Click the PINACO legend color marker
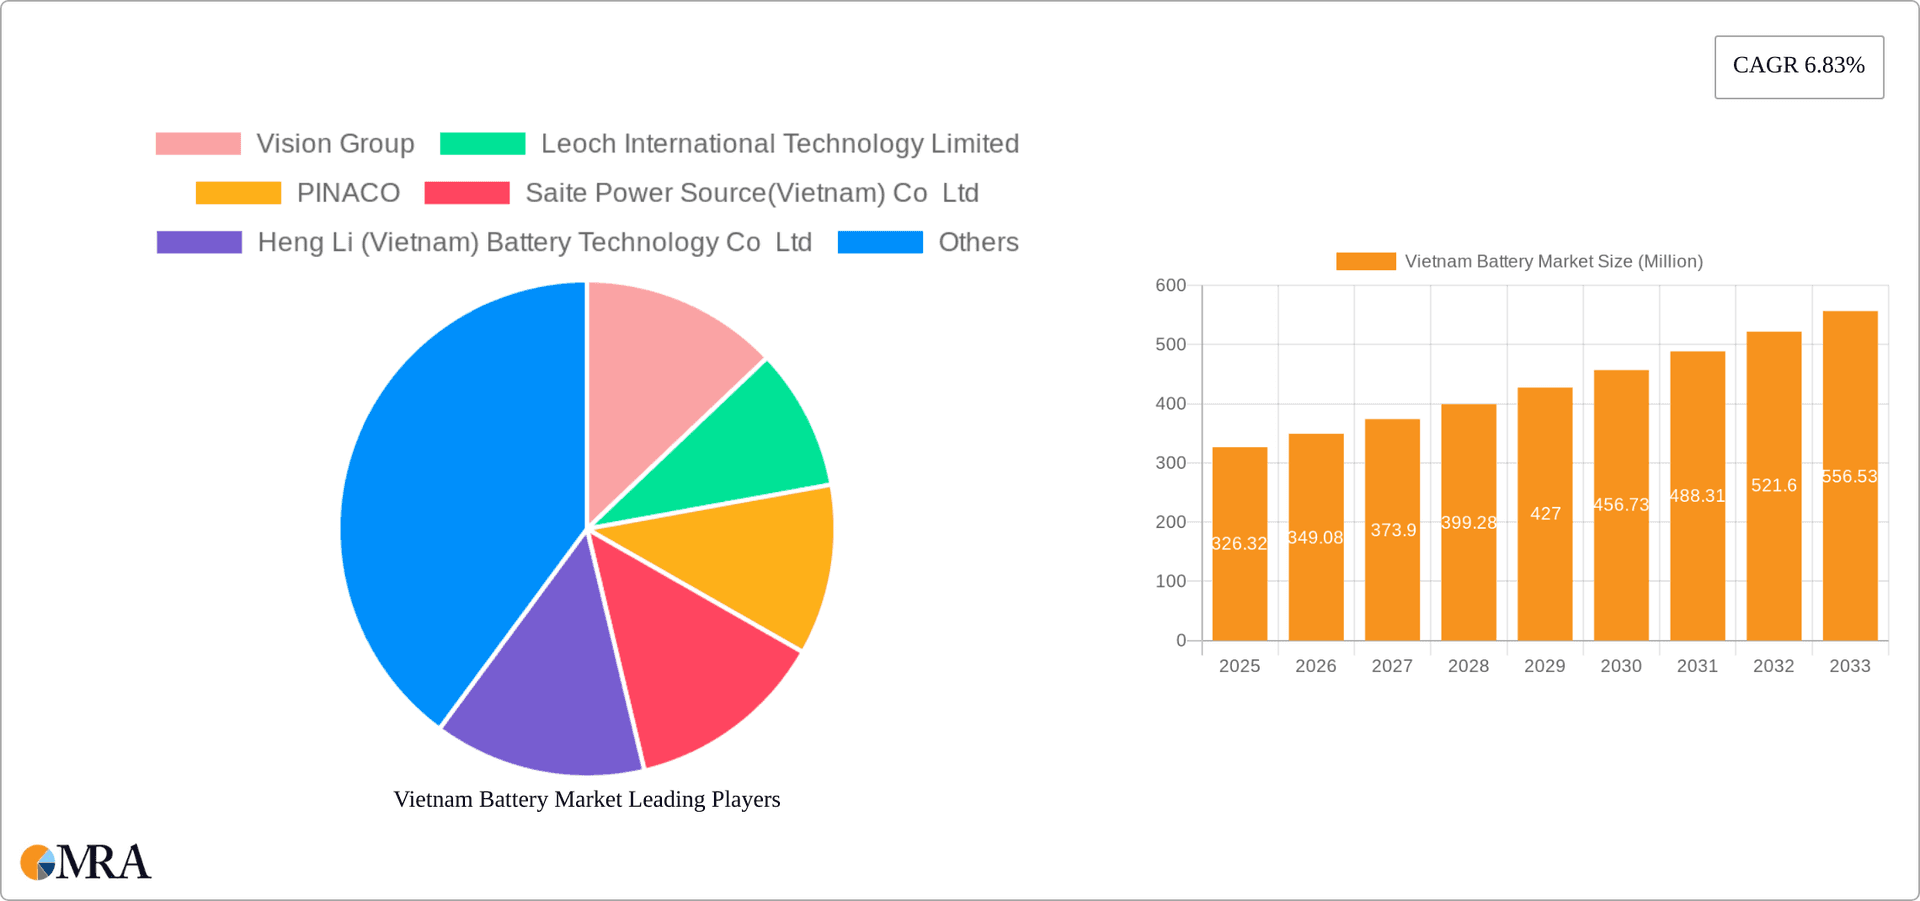1920x901 pixels. [239, 192]
